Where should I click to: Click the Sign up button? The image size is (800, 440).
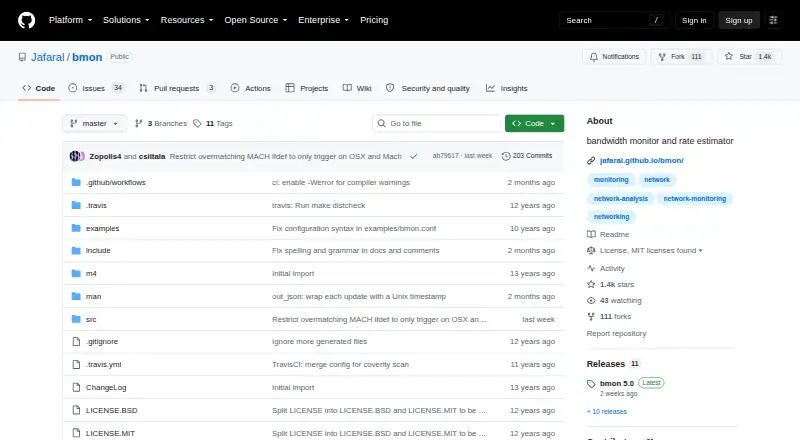coord(739,20)
